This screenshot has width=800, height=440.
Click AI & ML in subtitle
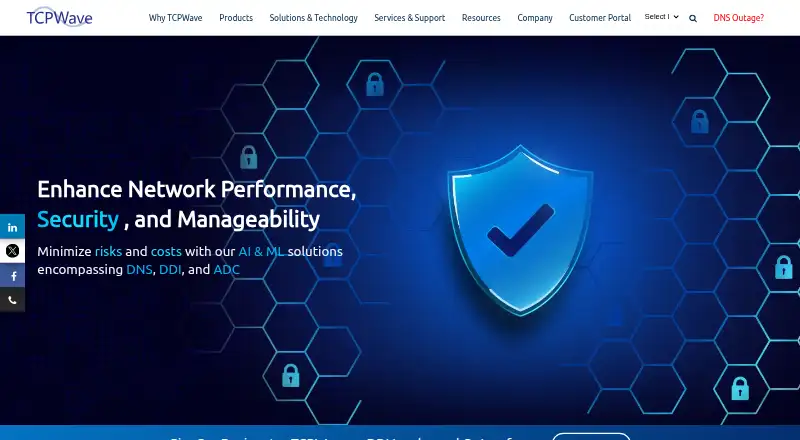tap(261, 251)
